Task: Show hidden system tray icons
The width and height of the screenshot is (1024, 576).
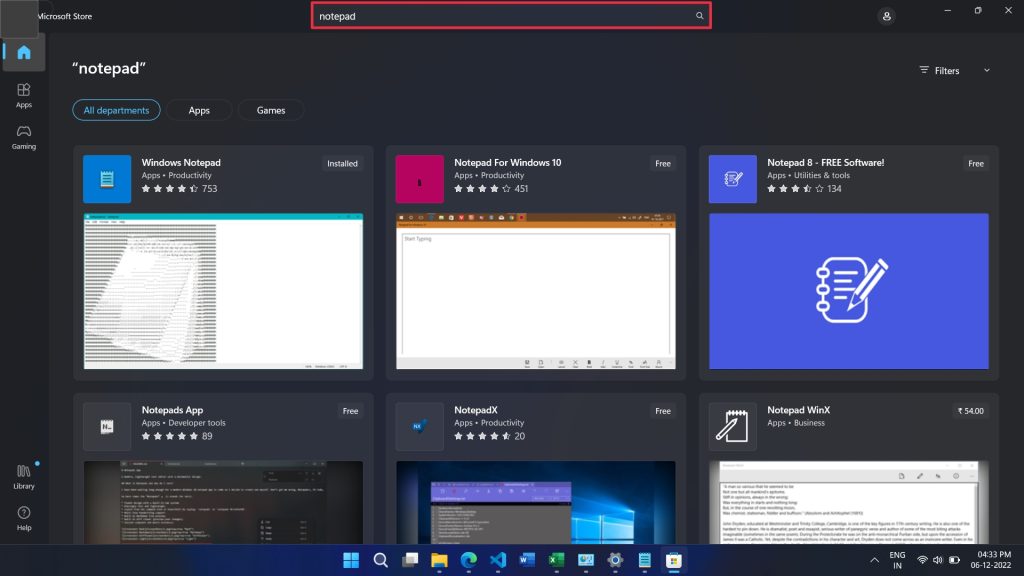Action: (x=874, y=560)
